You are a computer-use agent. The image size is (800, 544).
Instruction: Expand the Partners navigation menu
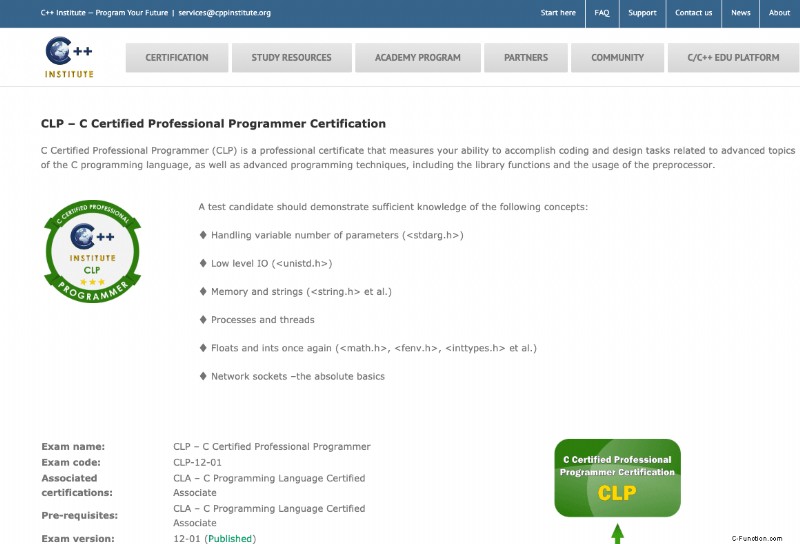tap(526, 58)
